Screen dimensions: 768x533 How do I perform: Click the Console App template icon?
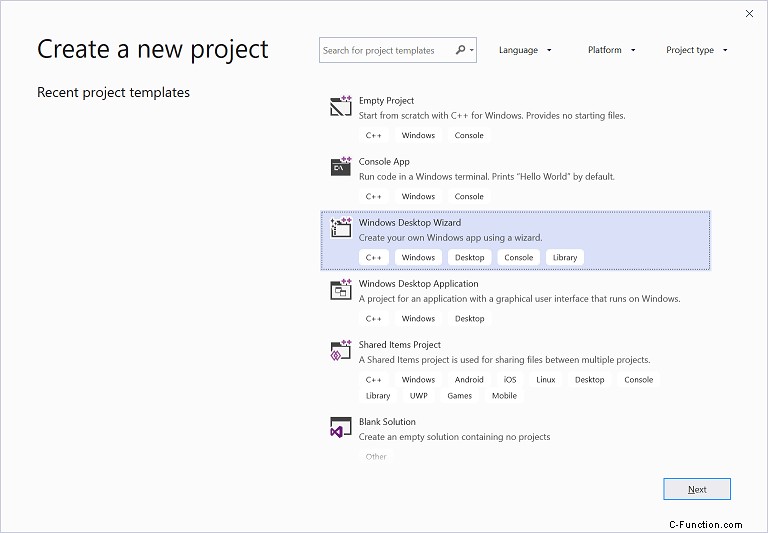pos(341,167)
